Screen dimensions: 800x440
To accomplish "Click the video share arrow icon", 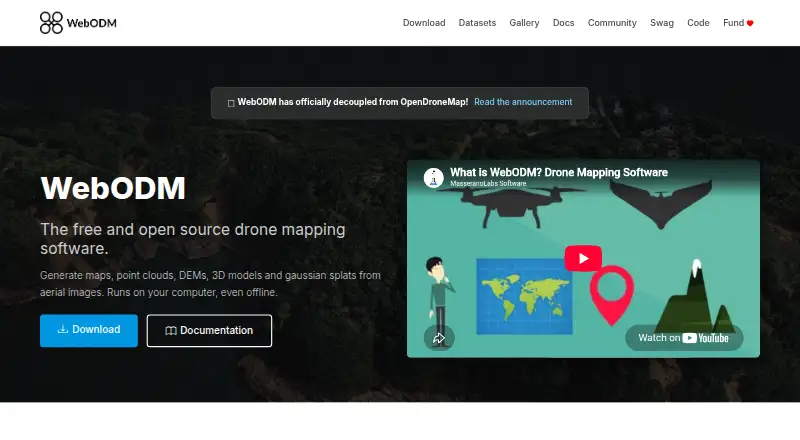I will coord(439,338).
